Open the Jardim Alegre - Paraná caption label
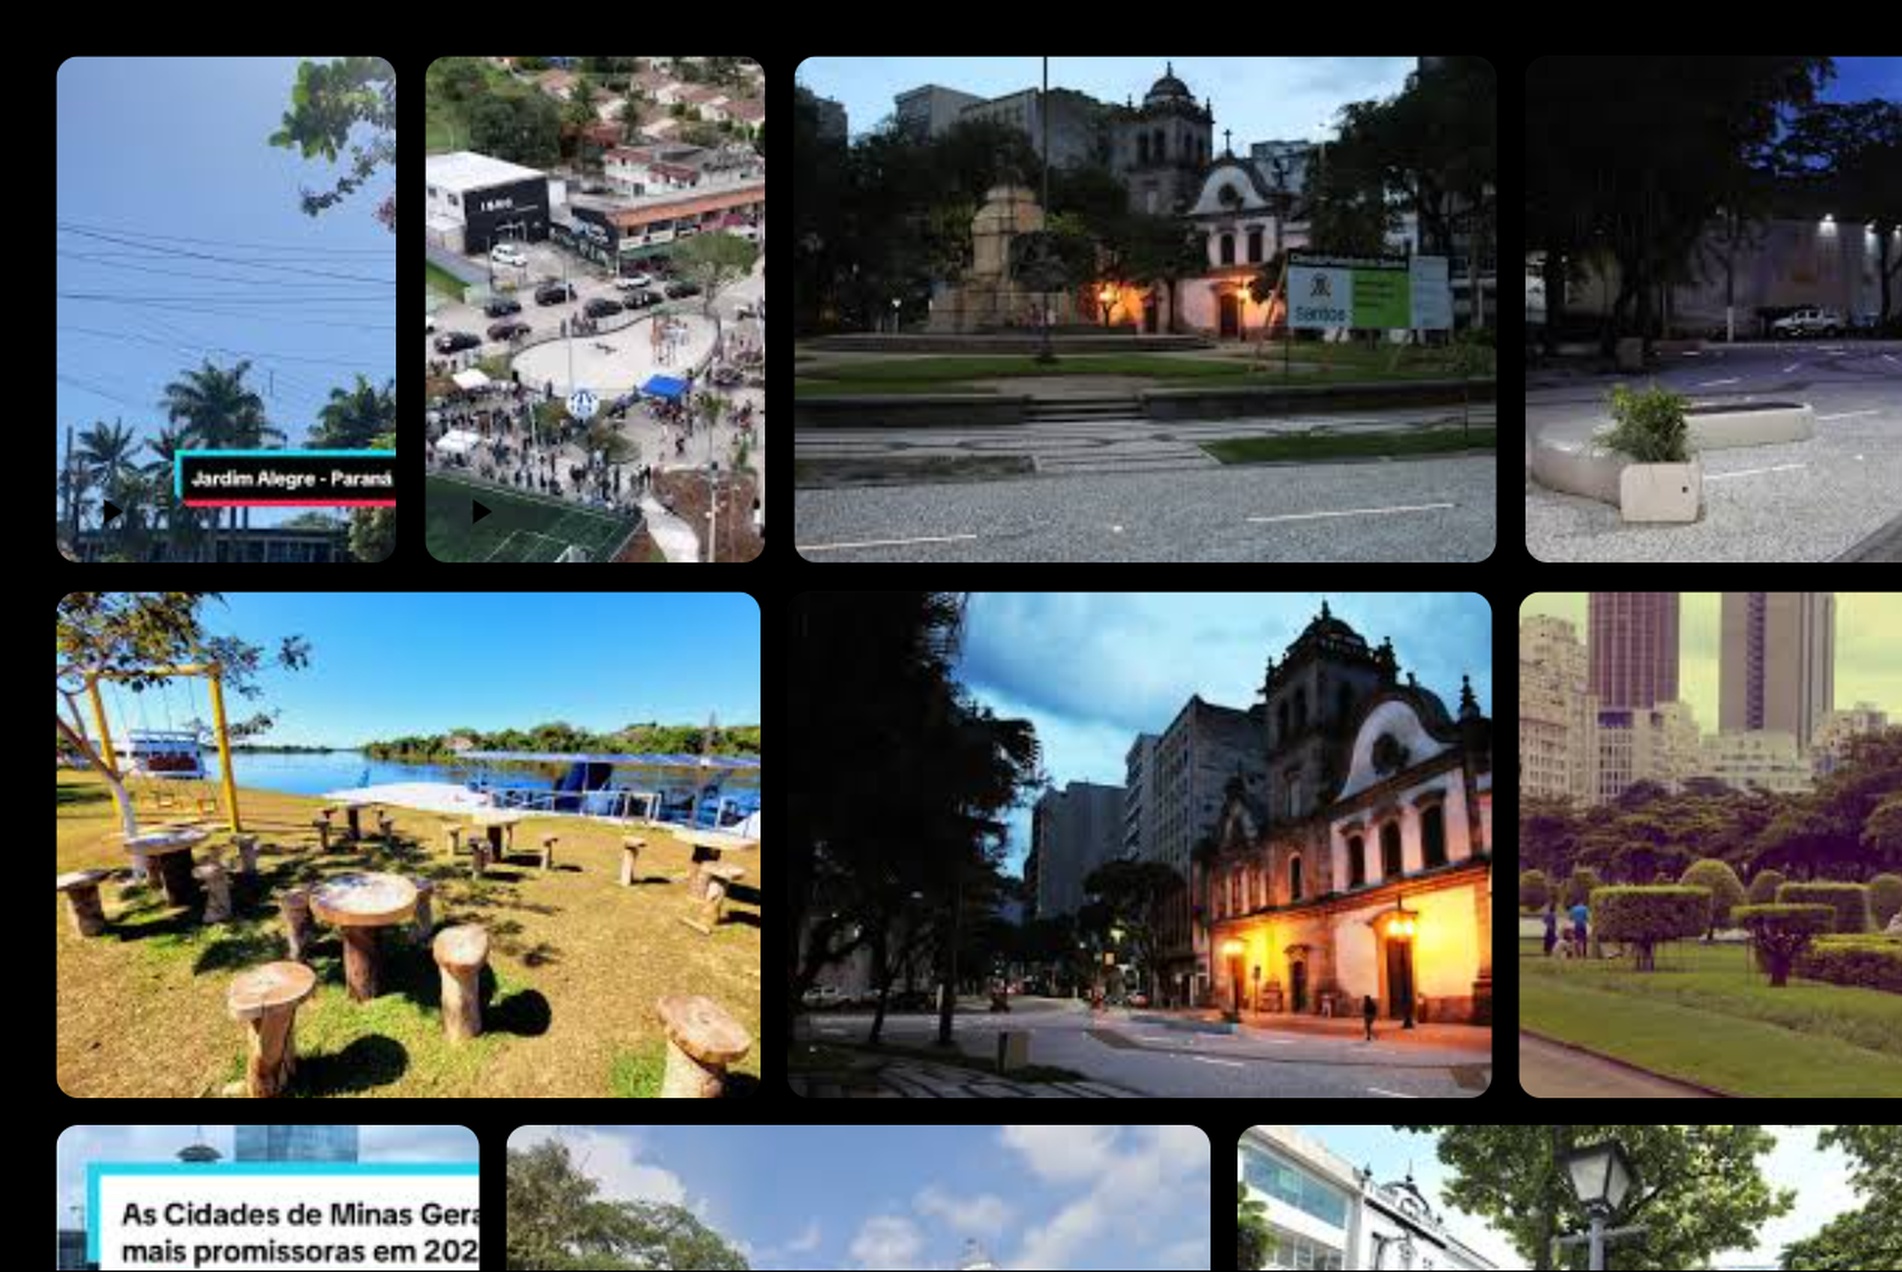Image resolution: width=1902 pixels, height=1272 pixels. pos(290,479)
